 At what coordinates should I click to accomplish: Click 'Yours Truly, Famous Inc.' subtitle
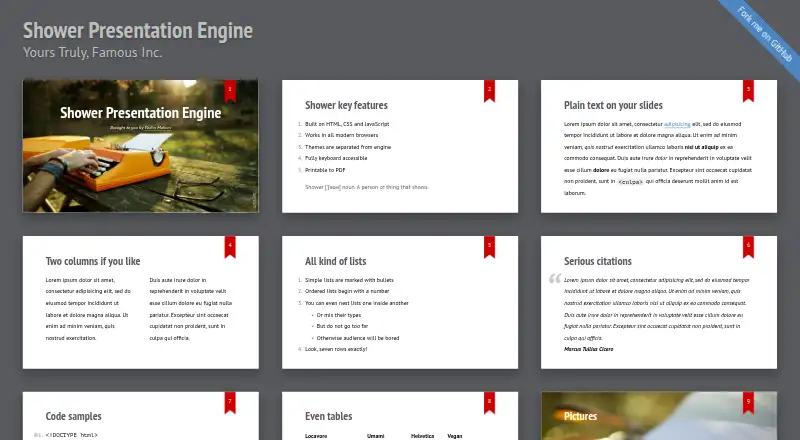point(92,53)
